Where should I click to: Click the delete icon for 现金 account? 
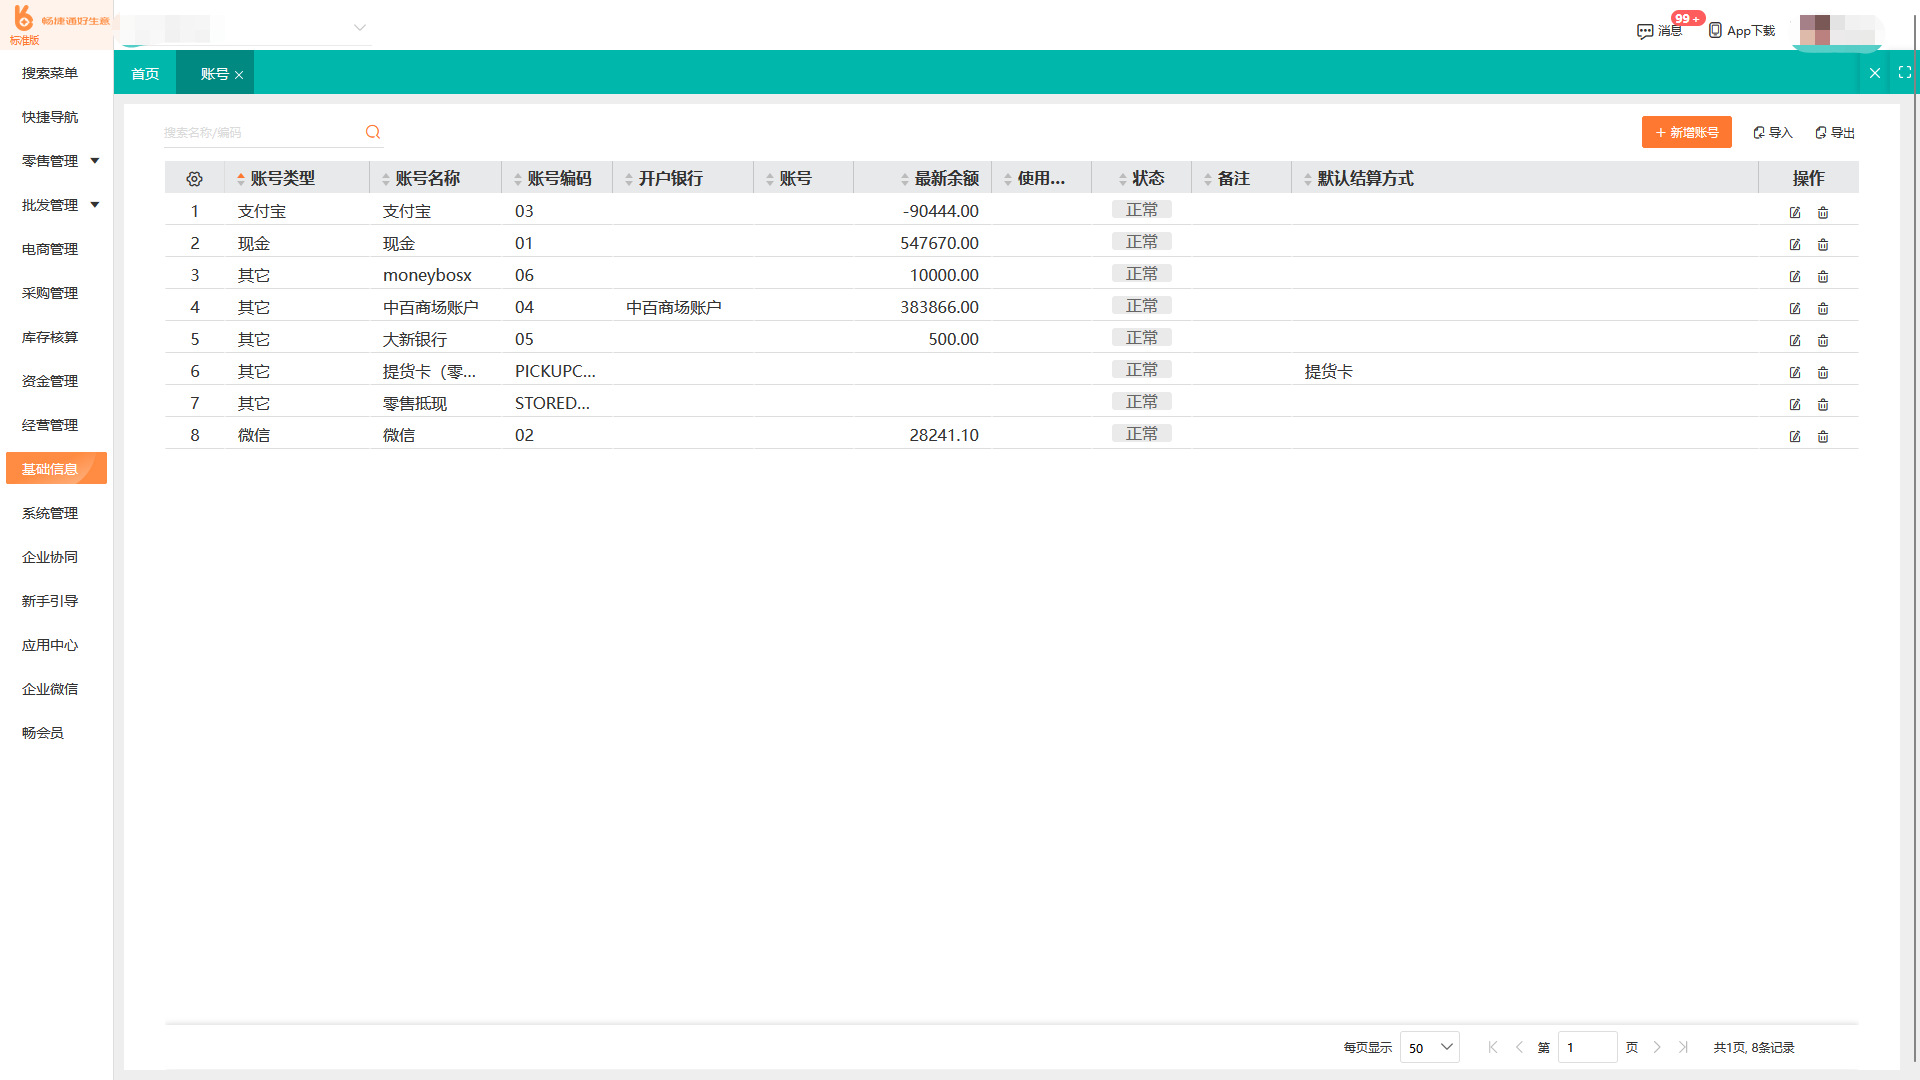1824,243
